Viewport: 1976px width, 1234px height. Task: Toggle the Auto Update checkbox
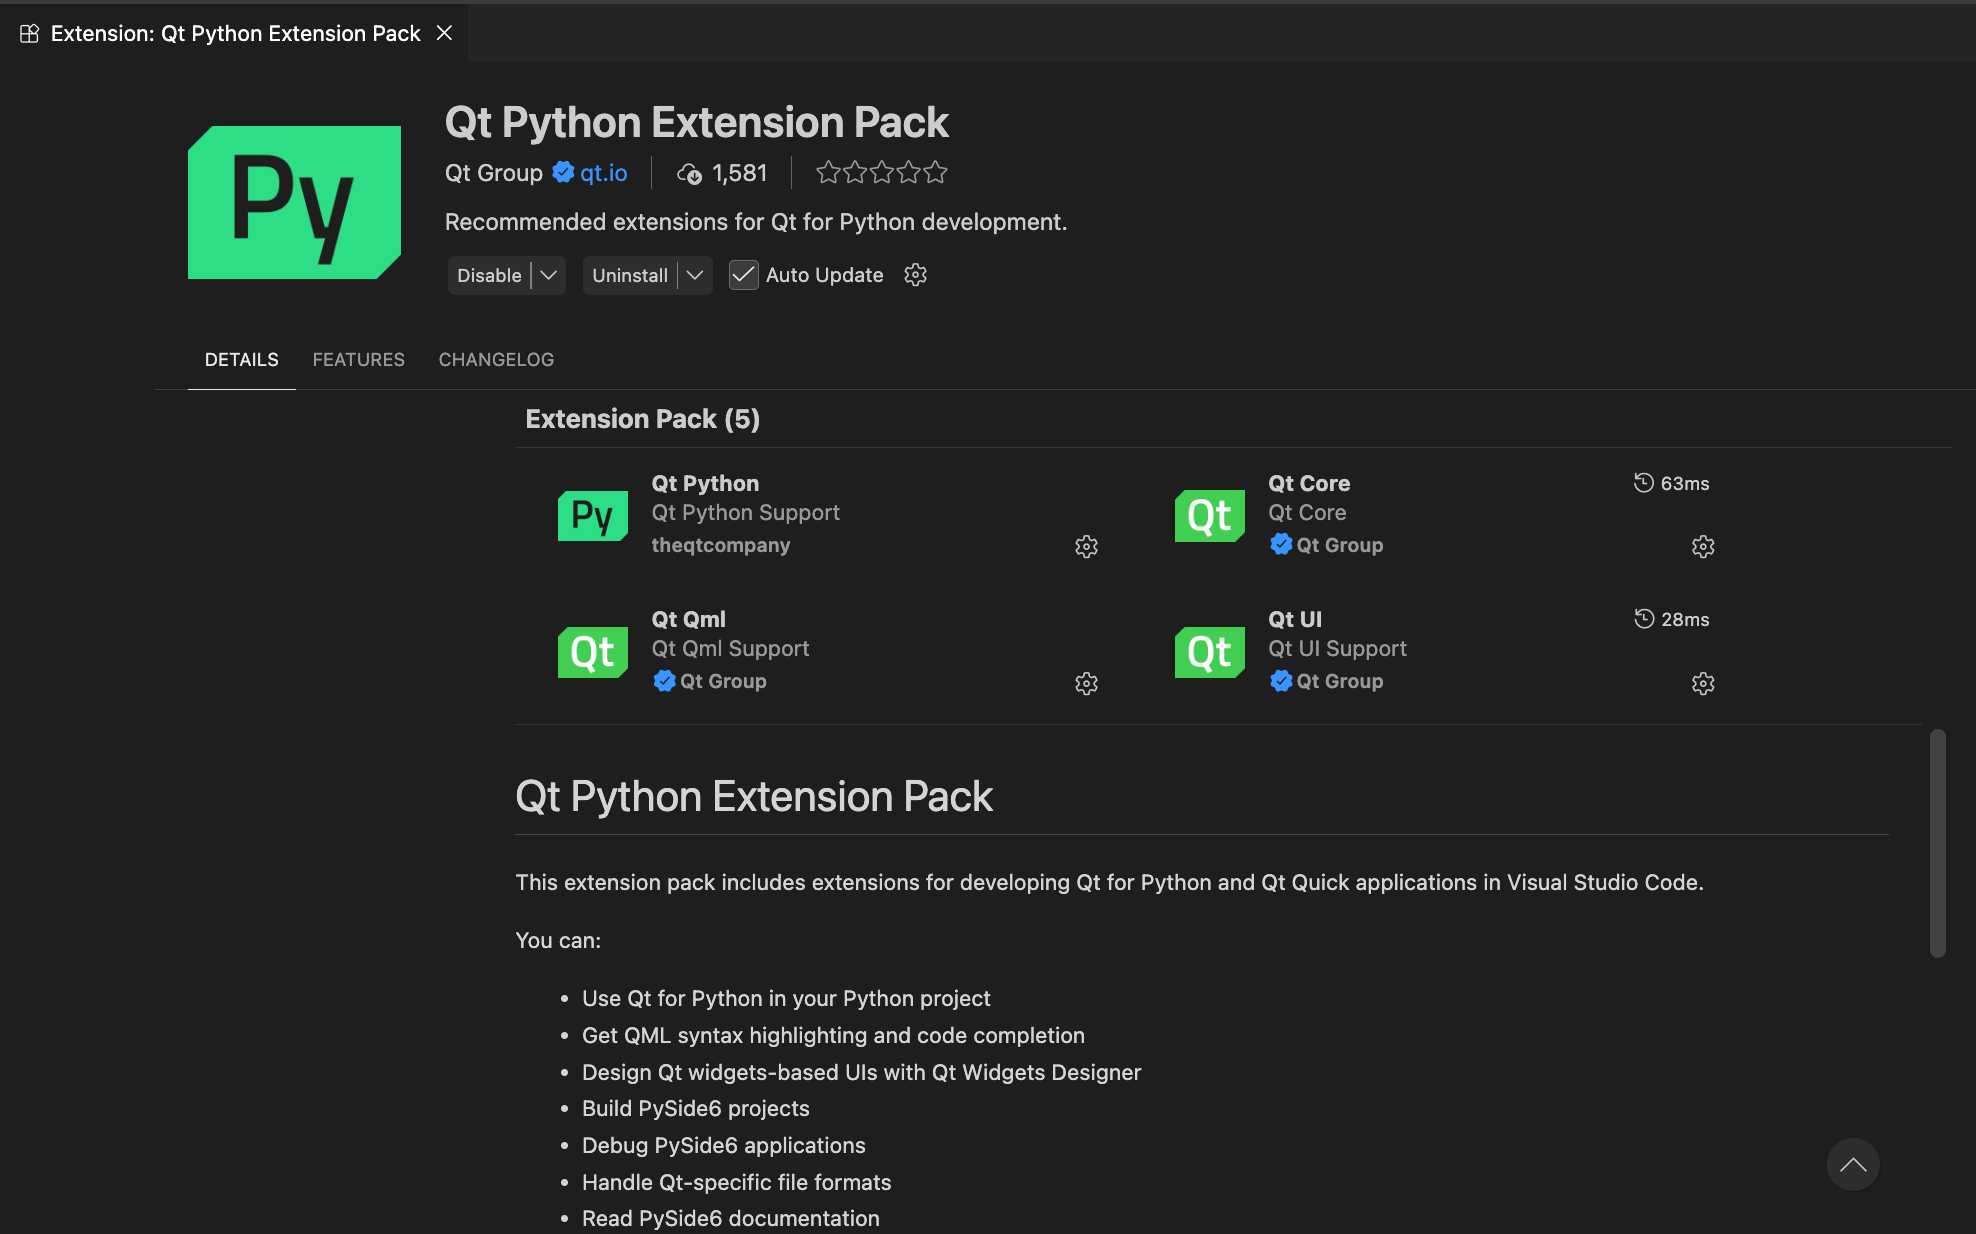click(x=743, y=275)
